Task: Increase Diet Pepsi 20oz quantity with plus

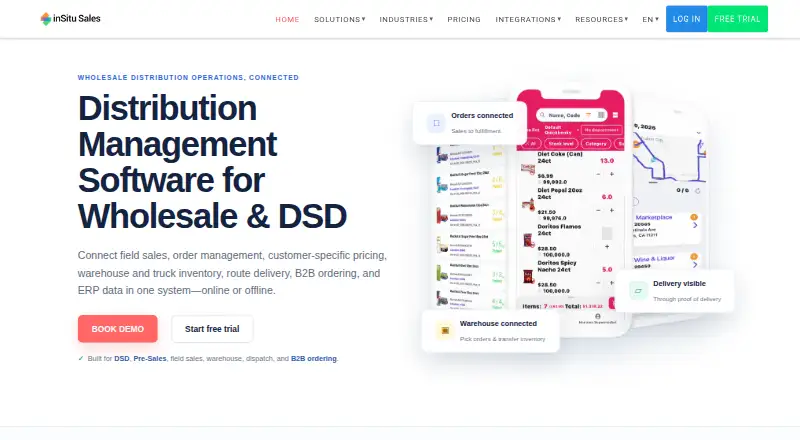Action: tap(612, 210)
